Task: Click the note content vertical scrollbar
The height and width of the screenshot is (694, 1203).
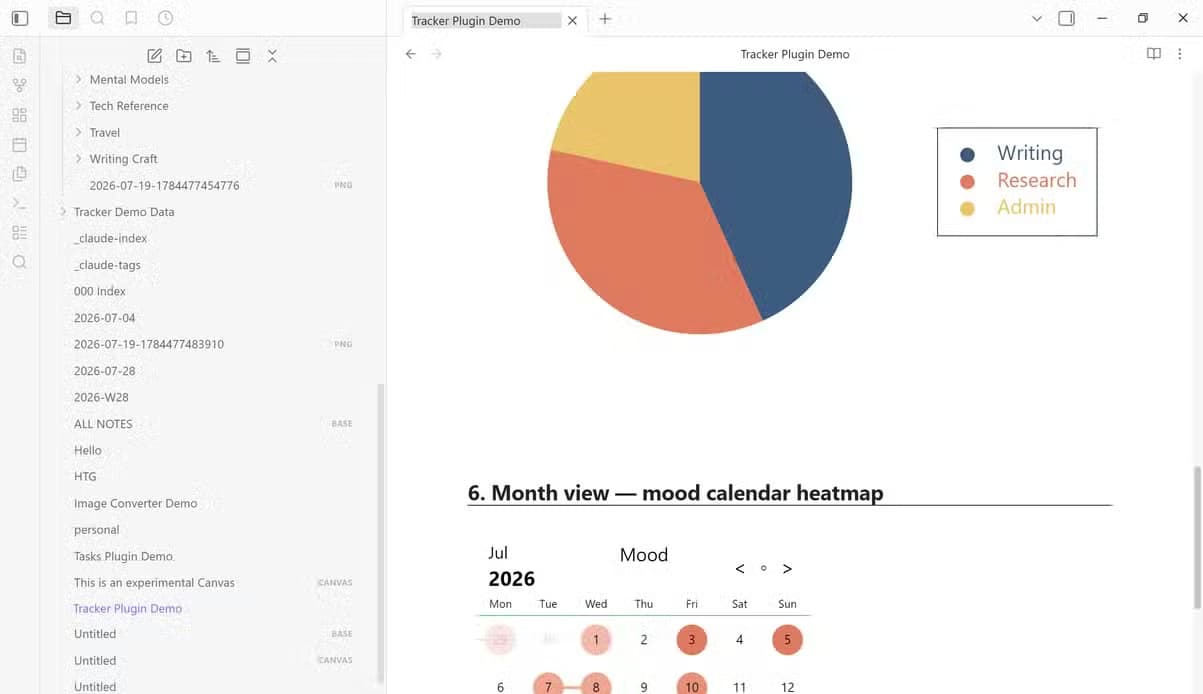Action: coord(1198,537)
